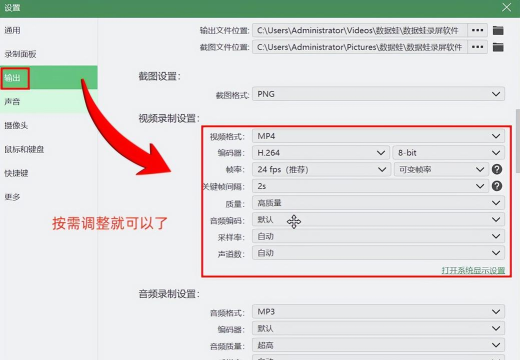Open folder for output file location
The width and height of the screenshot is (520, 360).
pos(498,30)
